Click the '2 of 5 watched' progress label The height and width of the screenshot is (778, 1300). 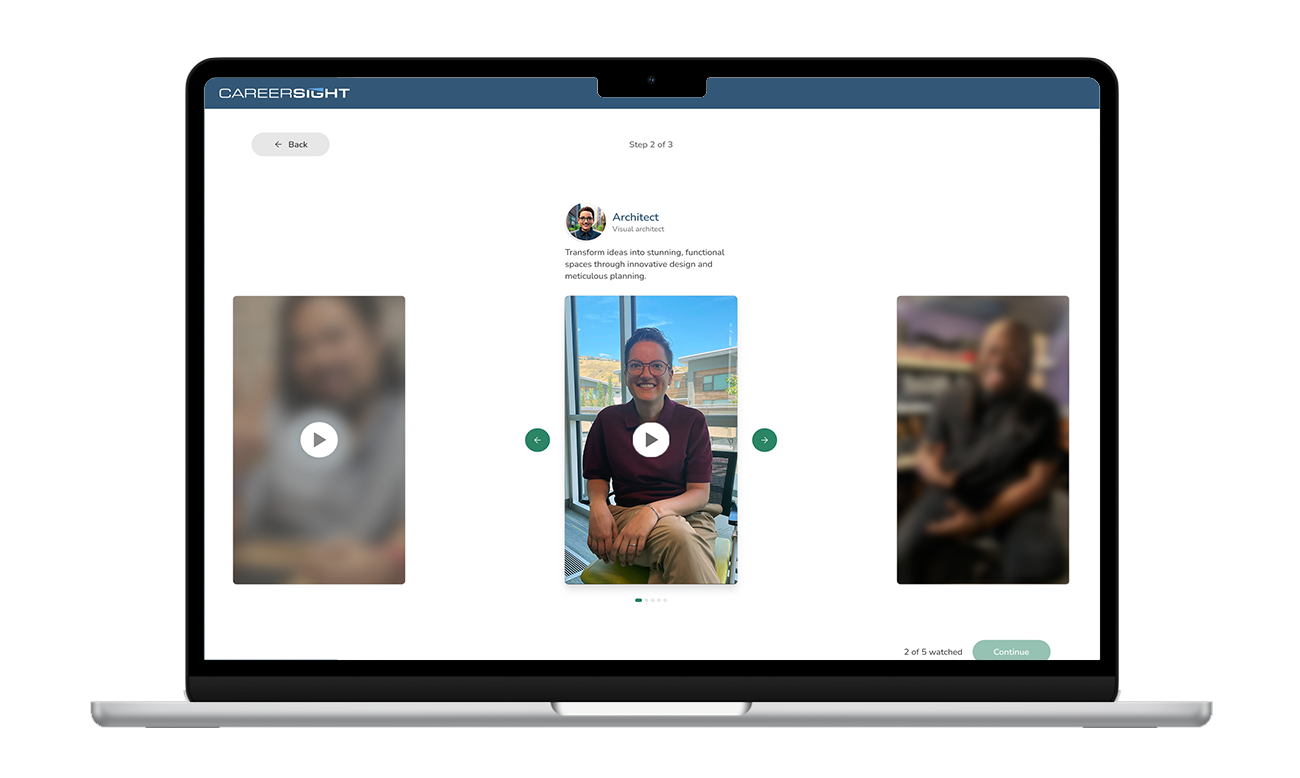932,651
